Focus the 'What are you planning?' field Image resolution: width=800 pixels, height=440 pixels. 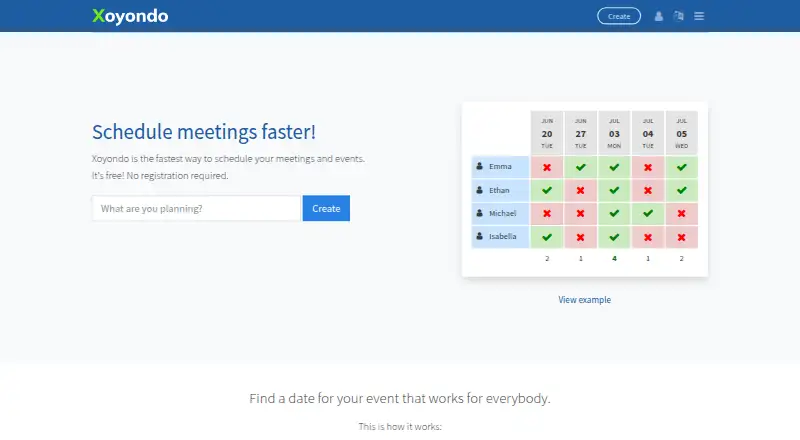tap(196, 208)
